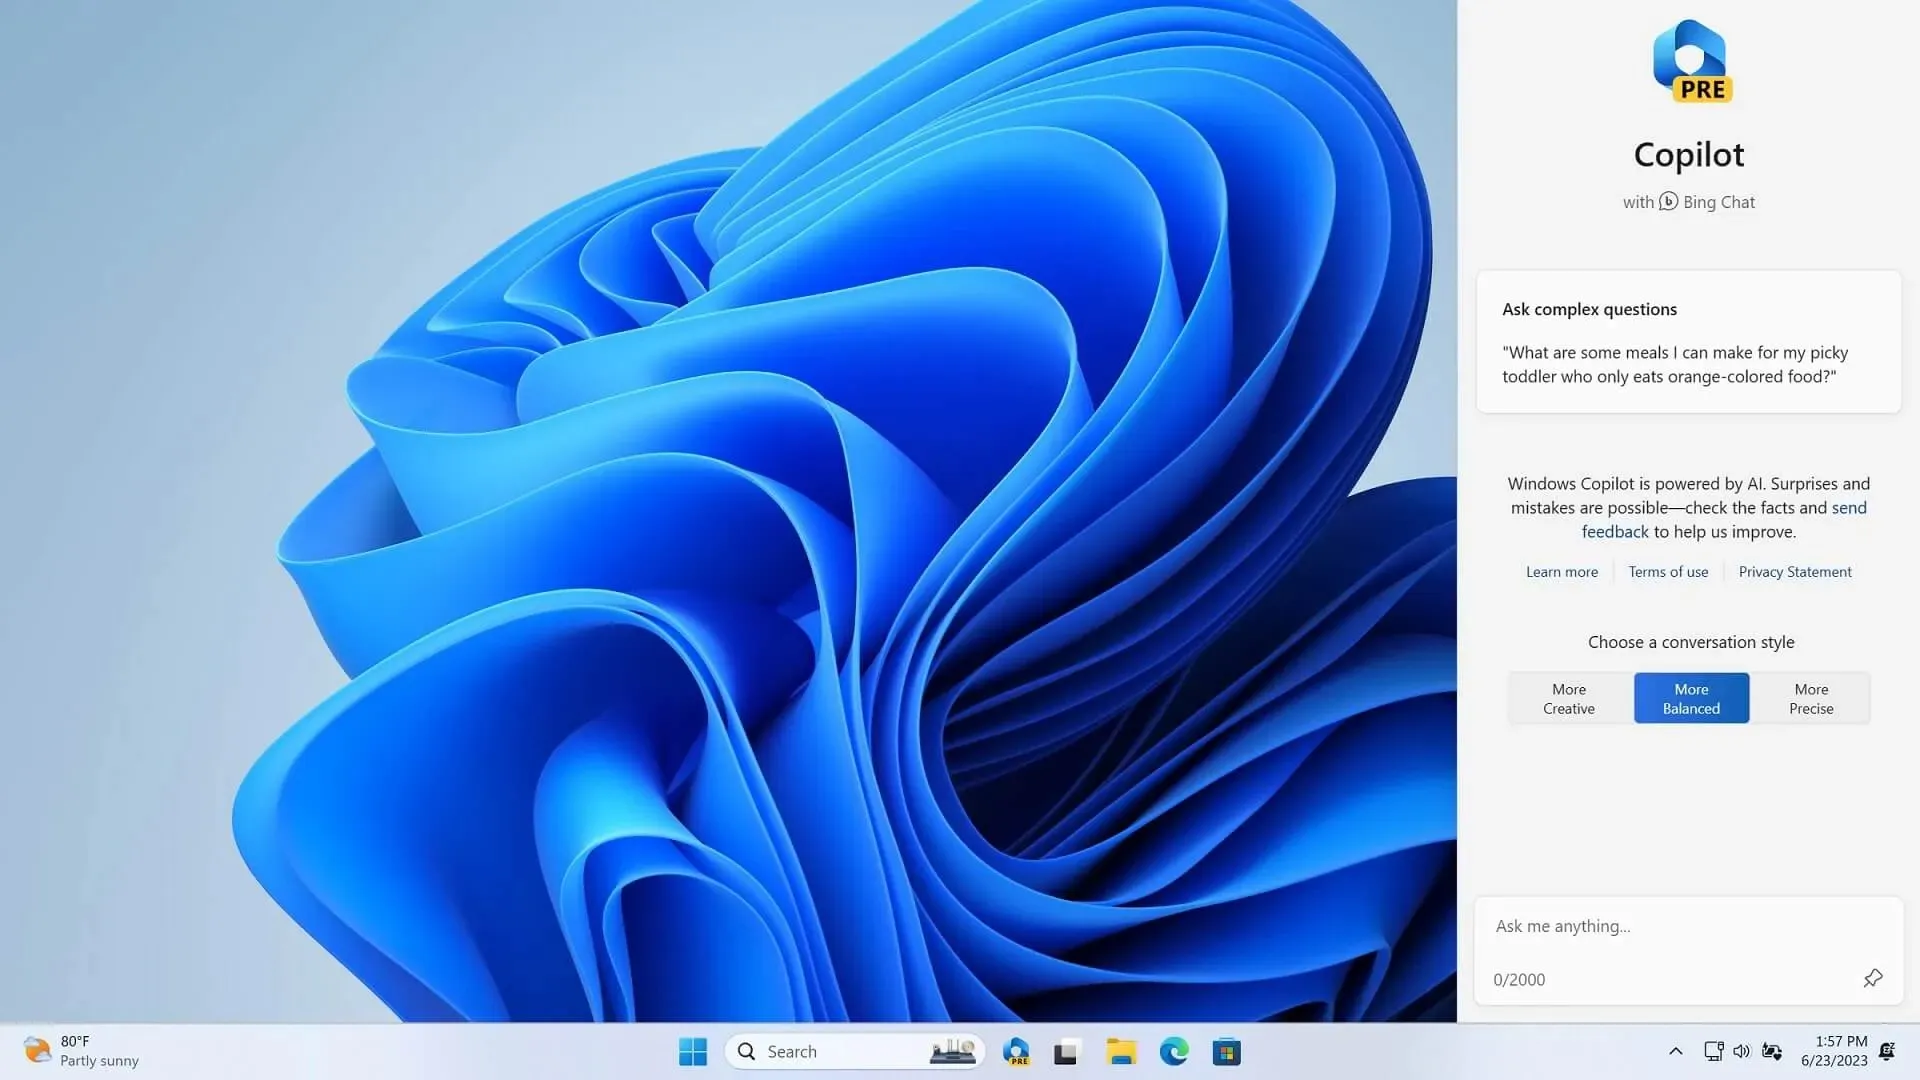The width and height of the screenshot is (1920, 1080).
Task: Open the Bing Chat icon link
Action: pyautogui.click(x=1667, y=200)
